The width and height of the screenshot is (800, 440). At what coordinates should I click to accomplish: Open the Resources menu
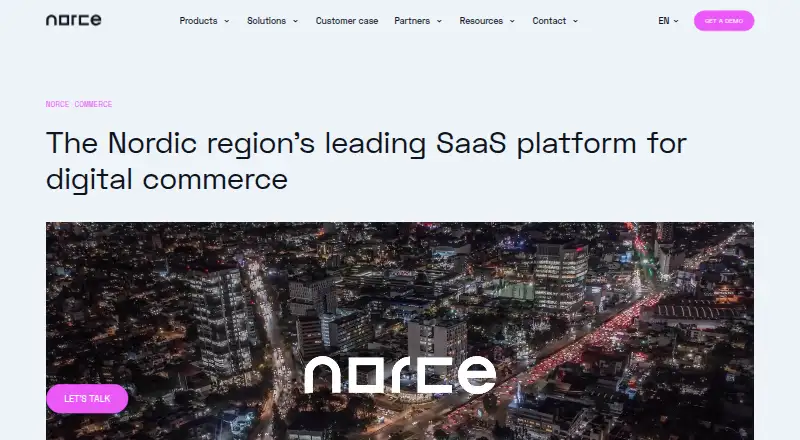tap(481, 21)
